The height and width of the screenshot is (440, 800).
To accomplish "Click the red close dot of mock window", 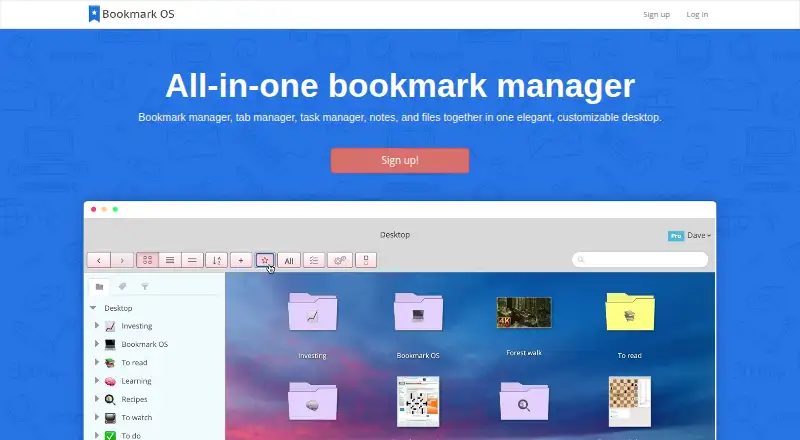I will [93, 209].
